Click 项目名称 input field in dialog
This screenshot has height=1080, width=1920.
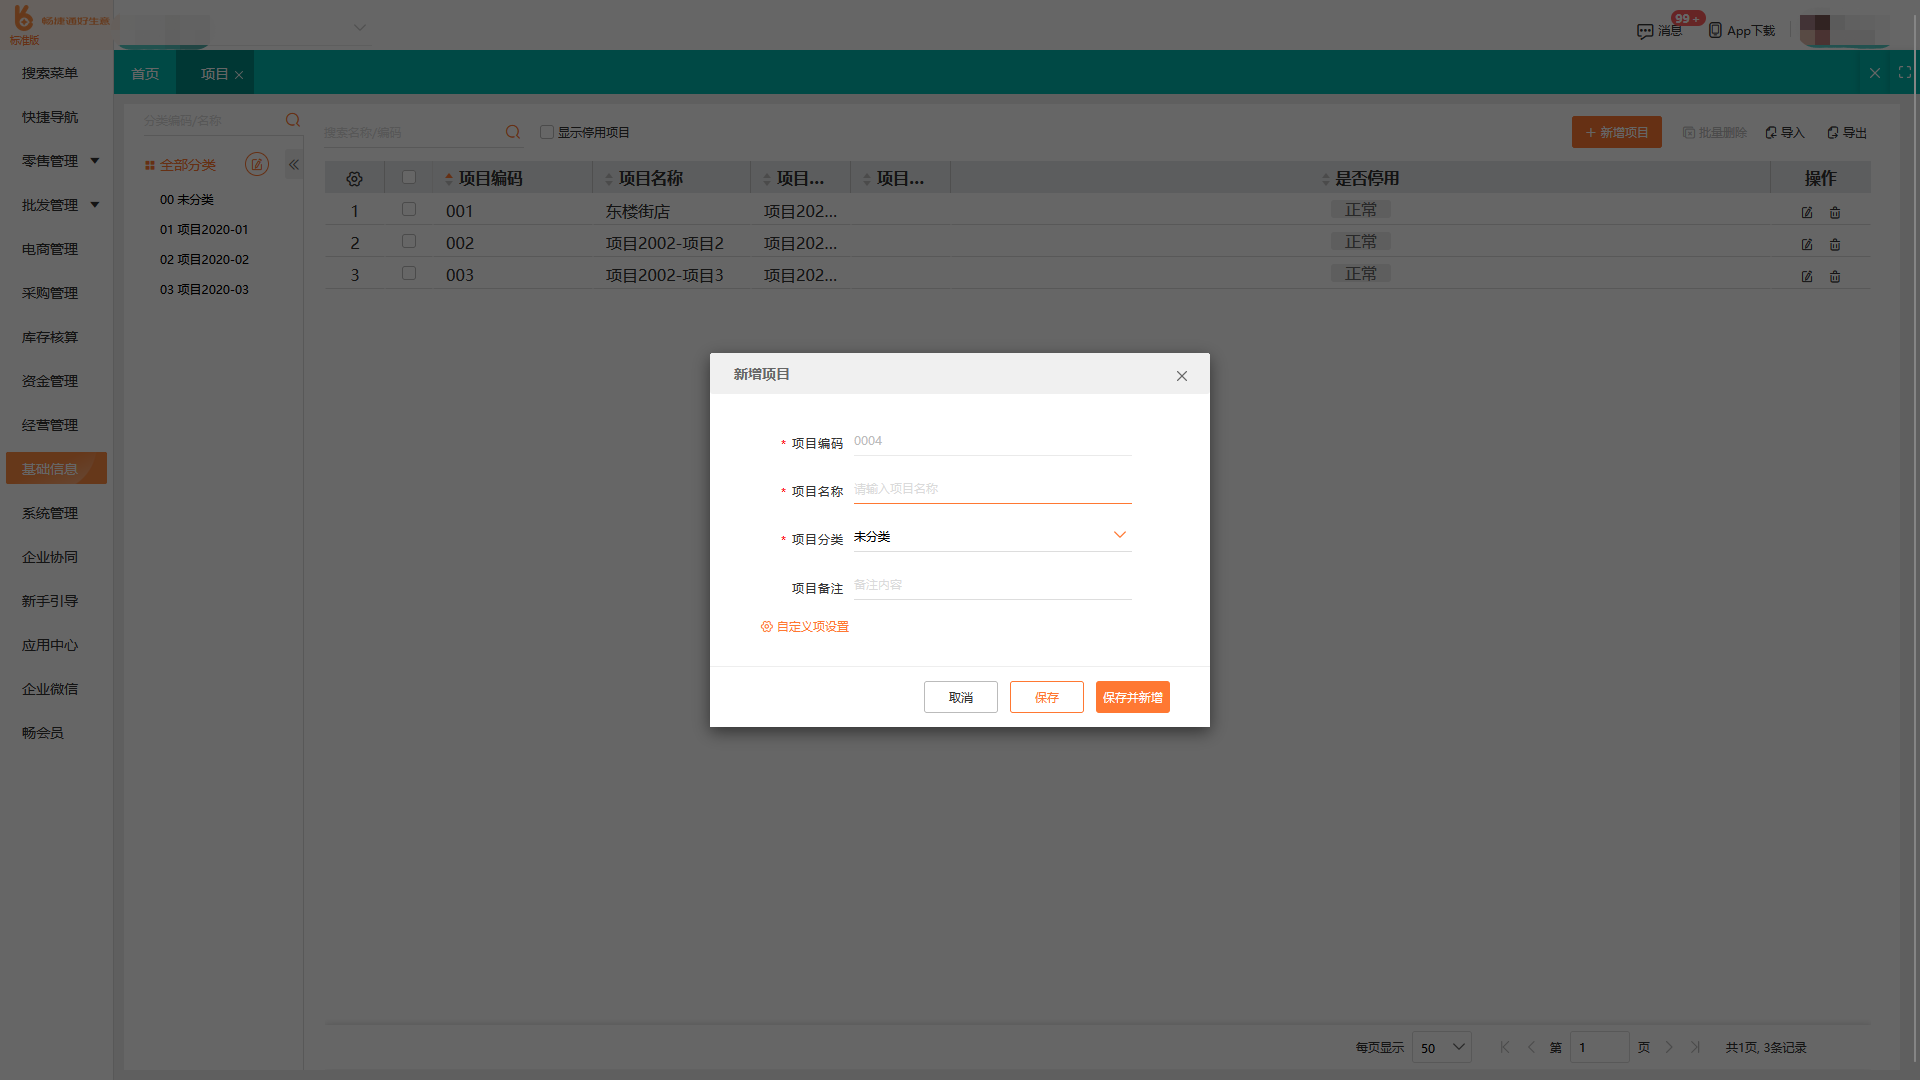pyautogui.click(x=993, y=488)
